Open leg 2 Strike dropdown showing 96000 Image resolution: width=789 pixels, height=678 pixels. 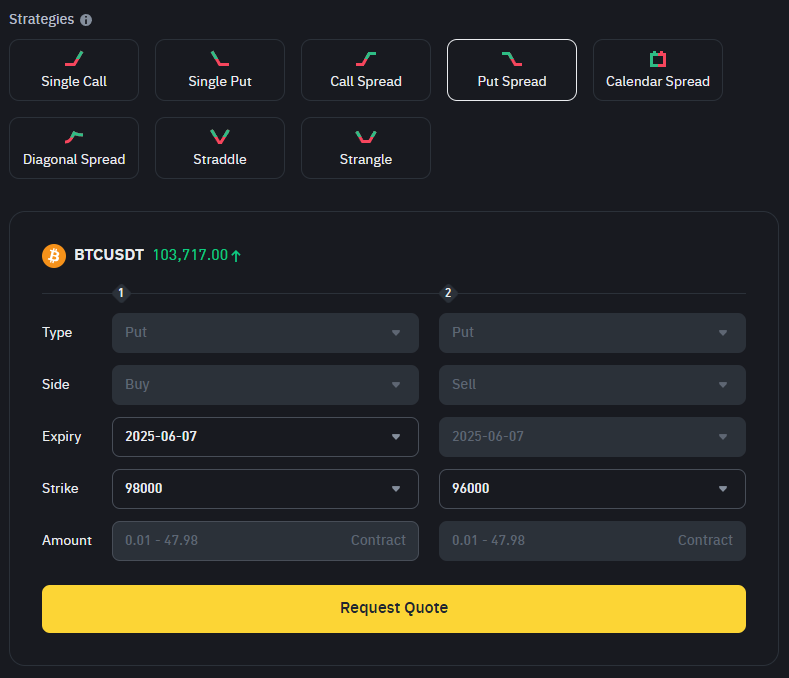point(592,489)
